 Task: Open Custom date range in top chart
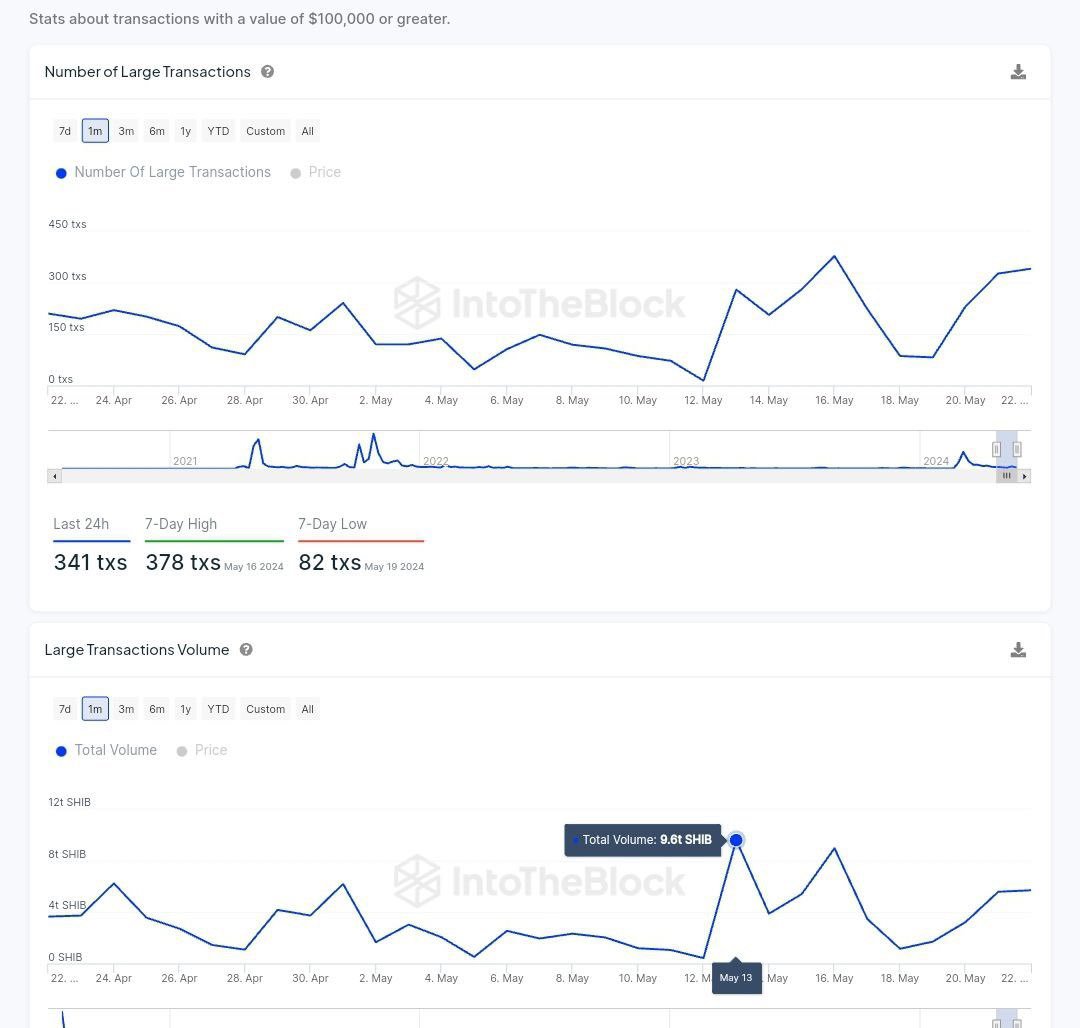(265, 131)
